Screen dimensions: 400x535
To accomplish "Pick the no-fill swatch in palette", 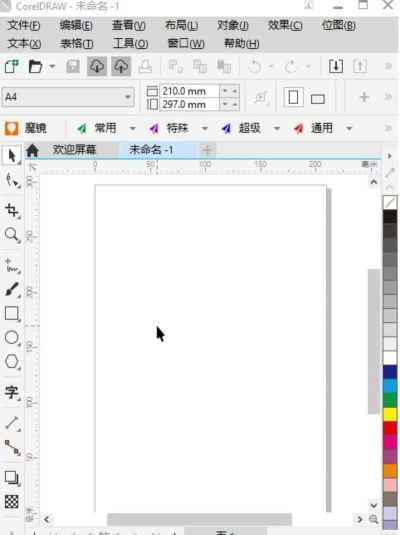I will tap(390, 202).
